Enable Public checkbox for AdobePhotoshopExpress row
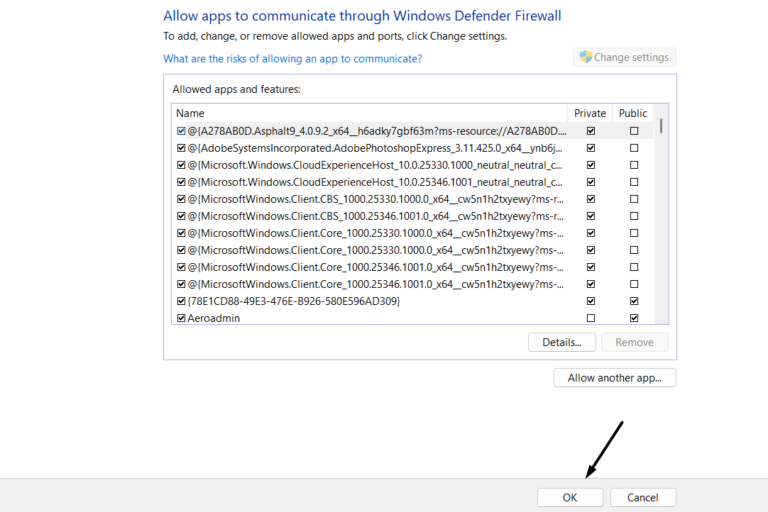The image size is (768, 512). [x=634, y=148]
